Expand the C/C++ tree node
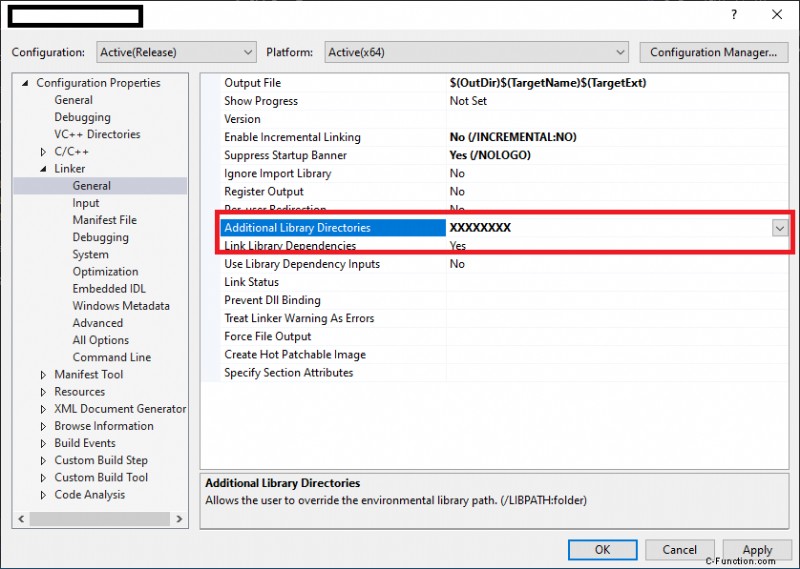Viewport: 800px width, 569px height. pyautogui.click(x=44, y=152)
